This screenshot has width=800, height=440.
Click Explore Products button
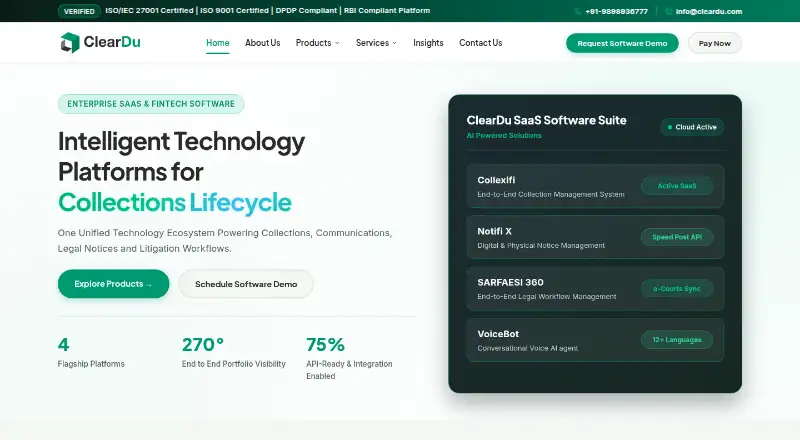113,284
